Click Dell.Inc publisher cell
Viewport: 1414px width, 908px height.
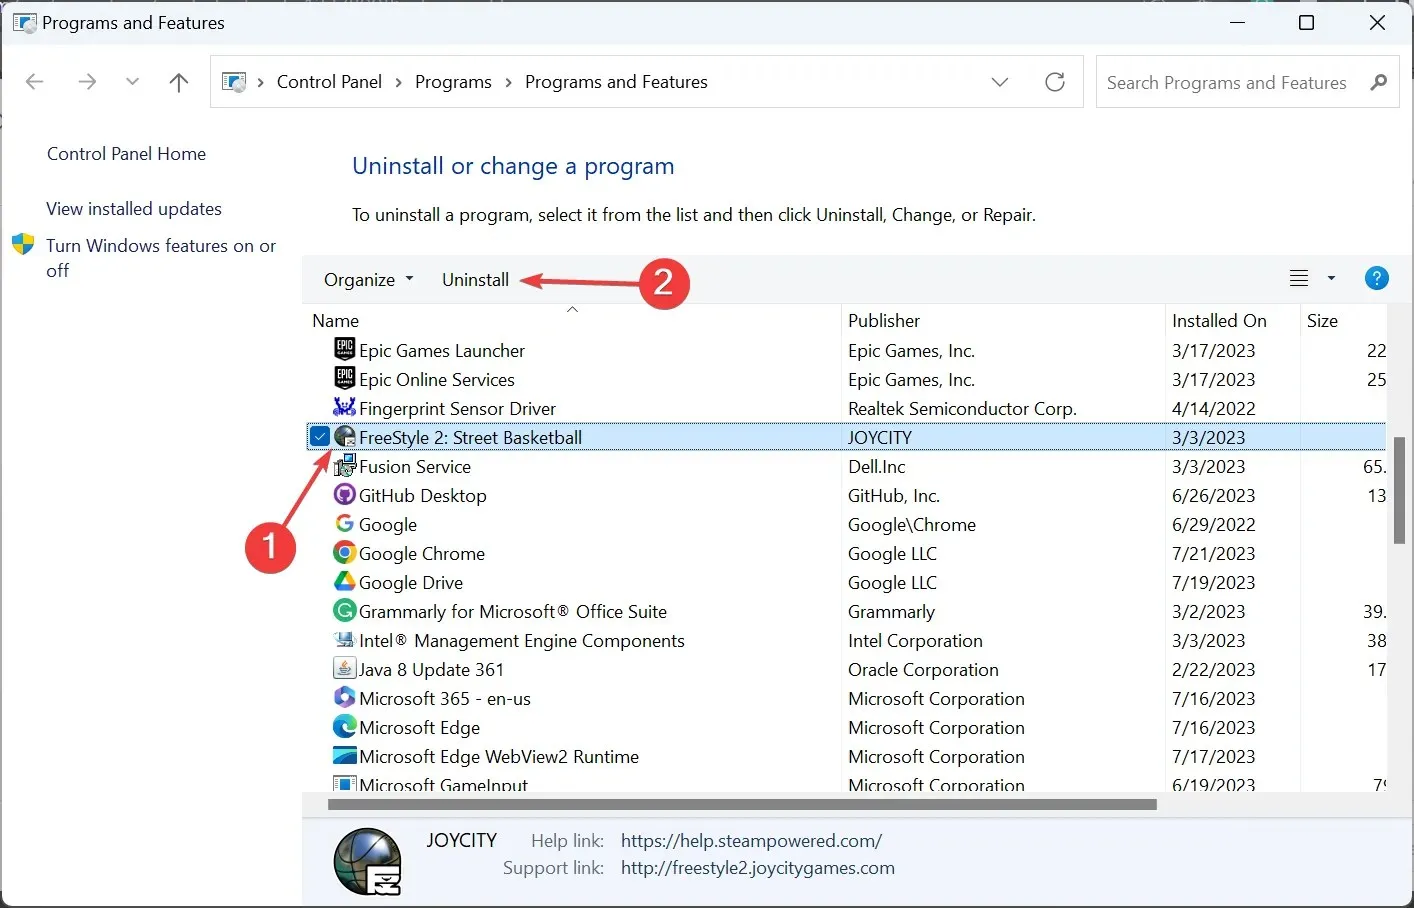(x=876, y=466)
